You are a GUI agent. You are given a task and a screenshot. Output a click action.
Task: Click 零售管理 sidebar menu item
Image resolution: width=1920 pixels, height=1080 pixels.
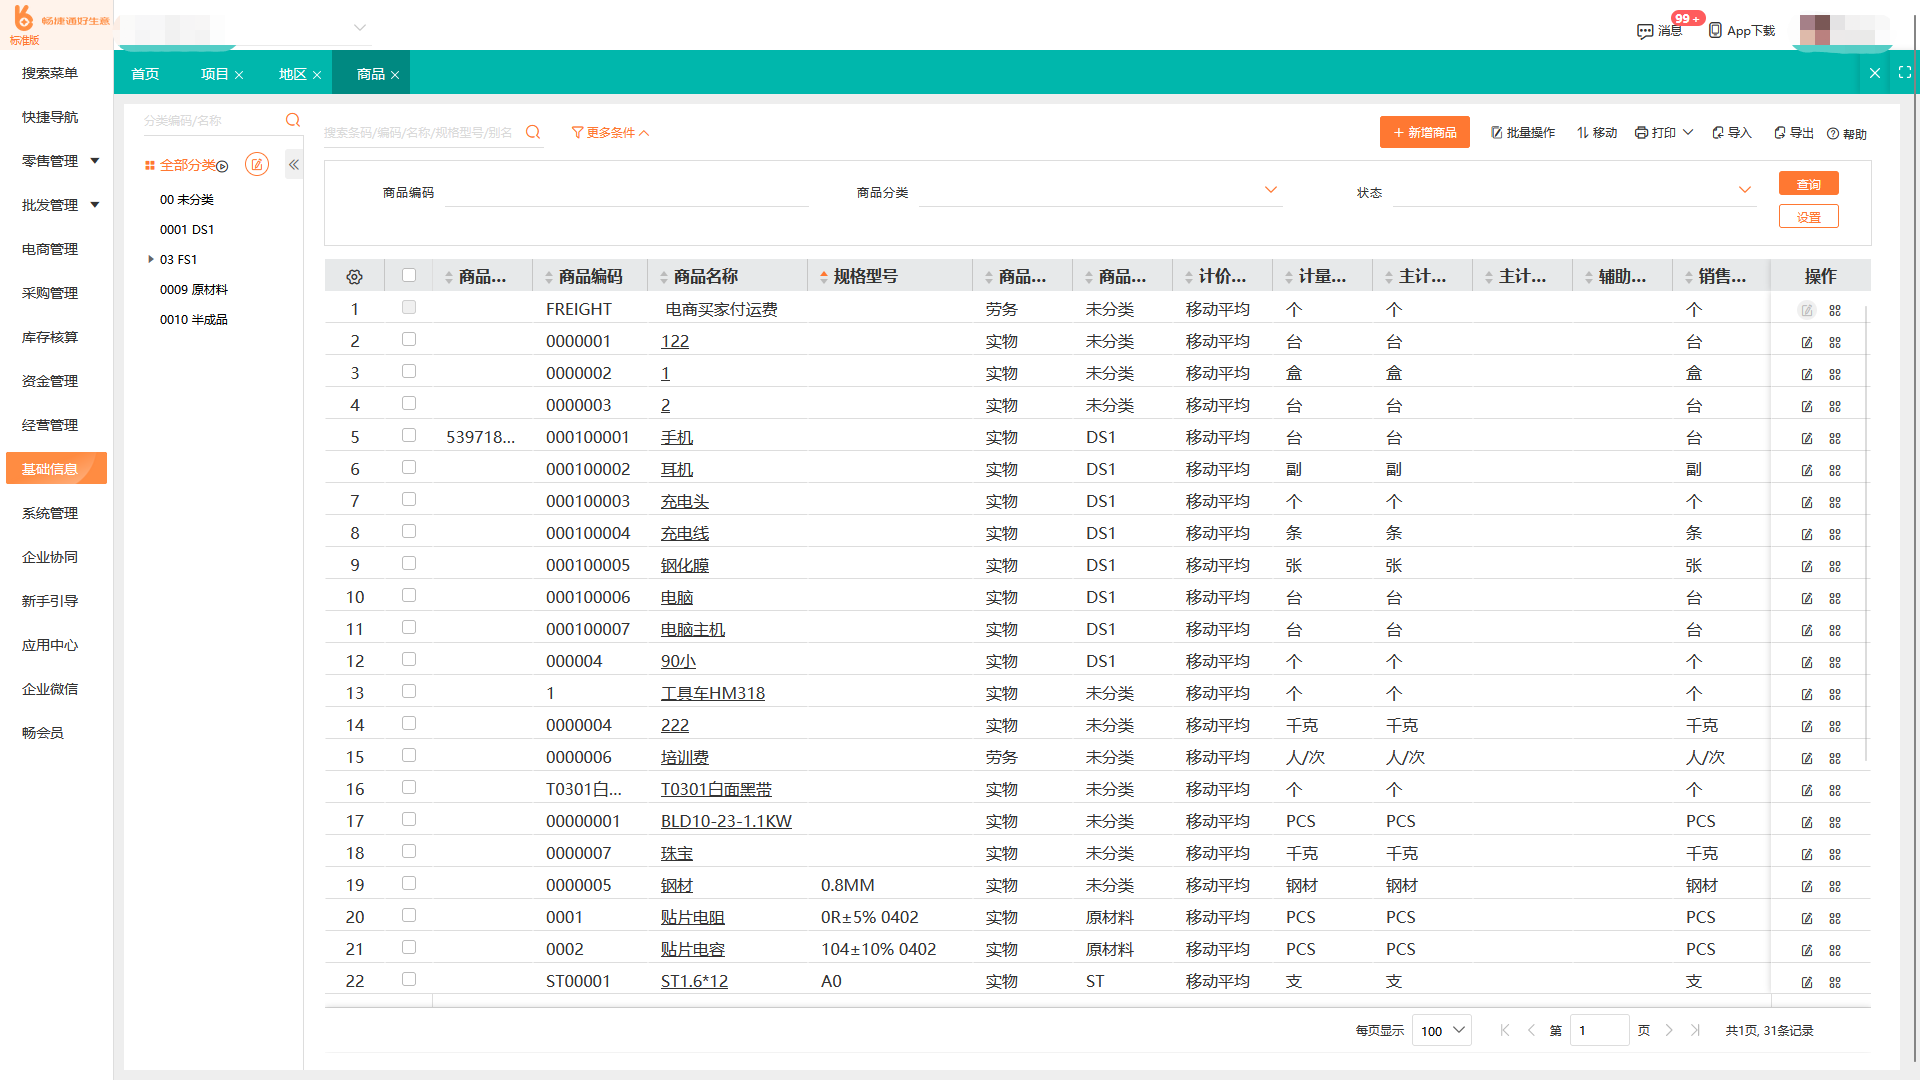51,161
